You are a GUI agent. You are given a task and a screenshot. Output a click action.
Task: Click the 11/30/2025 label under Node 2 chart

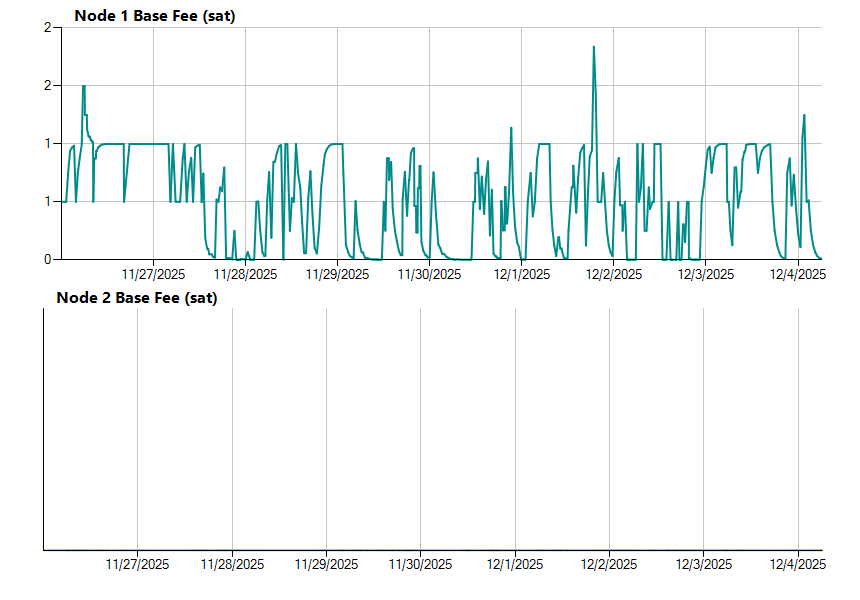pyautogui.click(x=420, y=564)
